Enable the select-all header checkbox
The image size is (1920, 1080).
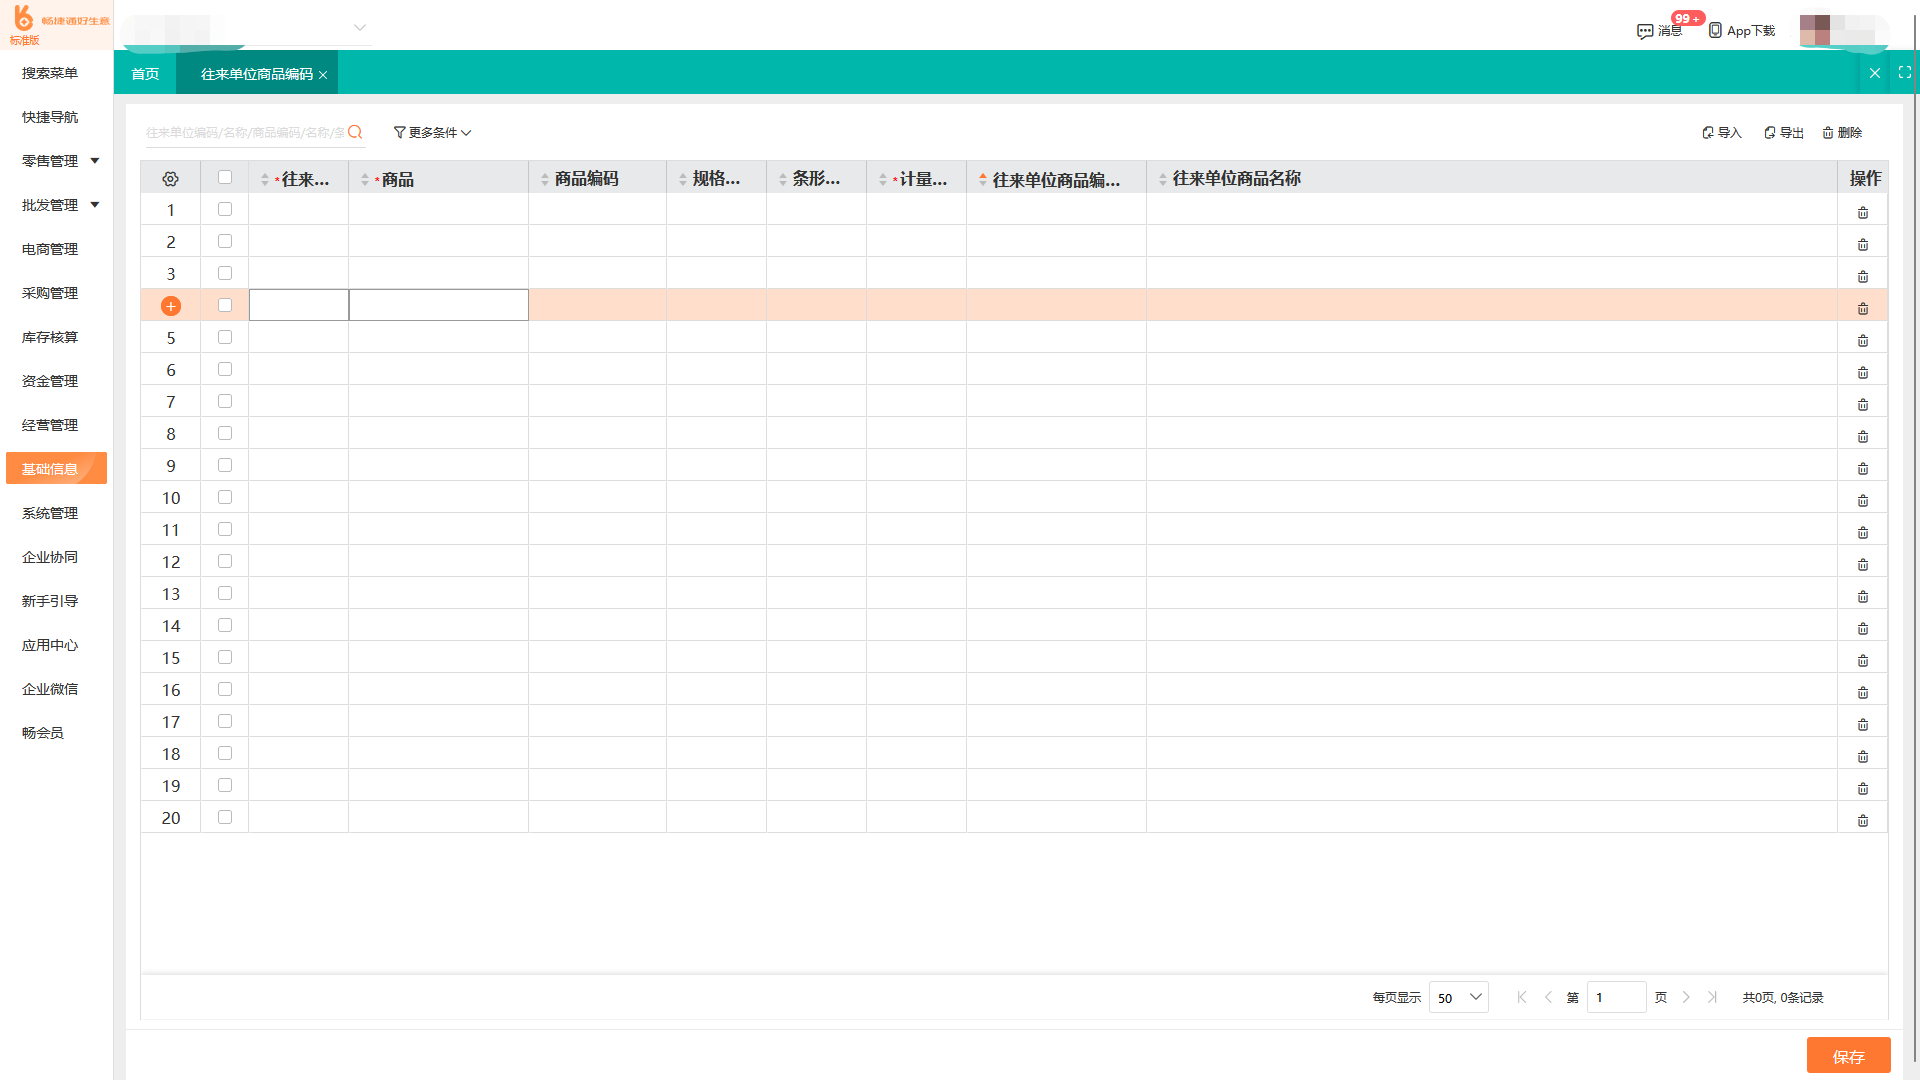(224, 177)
